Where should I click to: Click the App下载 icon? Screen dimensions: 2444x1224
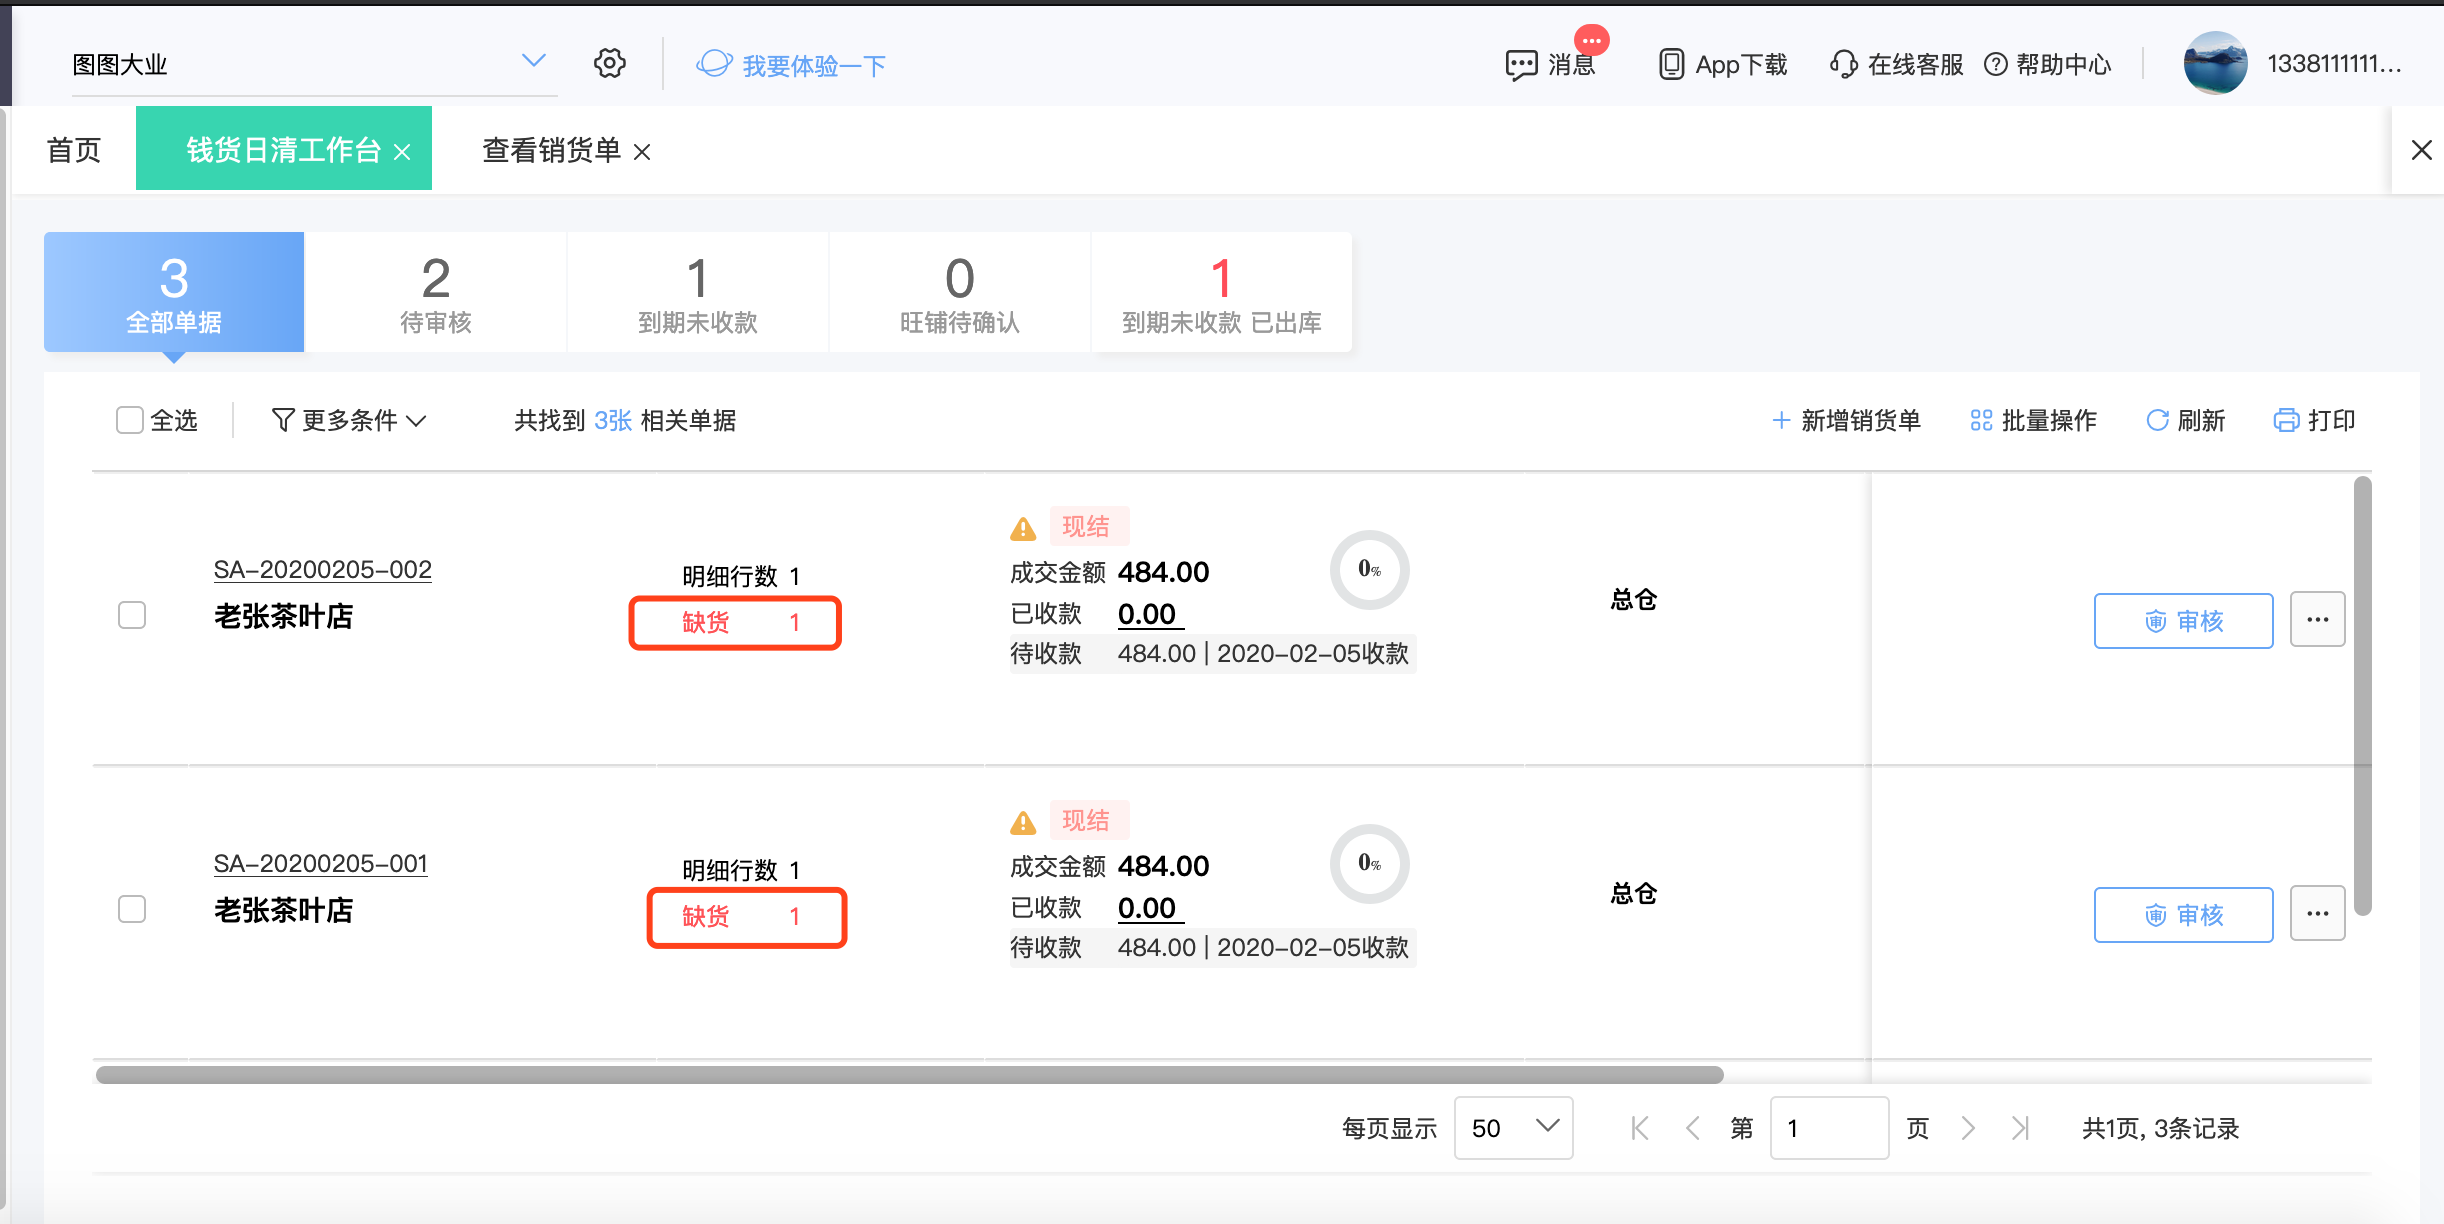[1665, 61]
